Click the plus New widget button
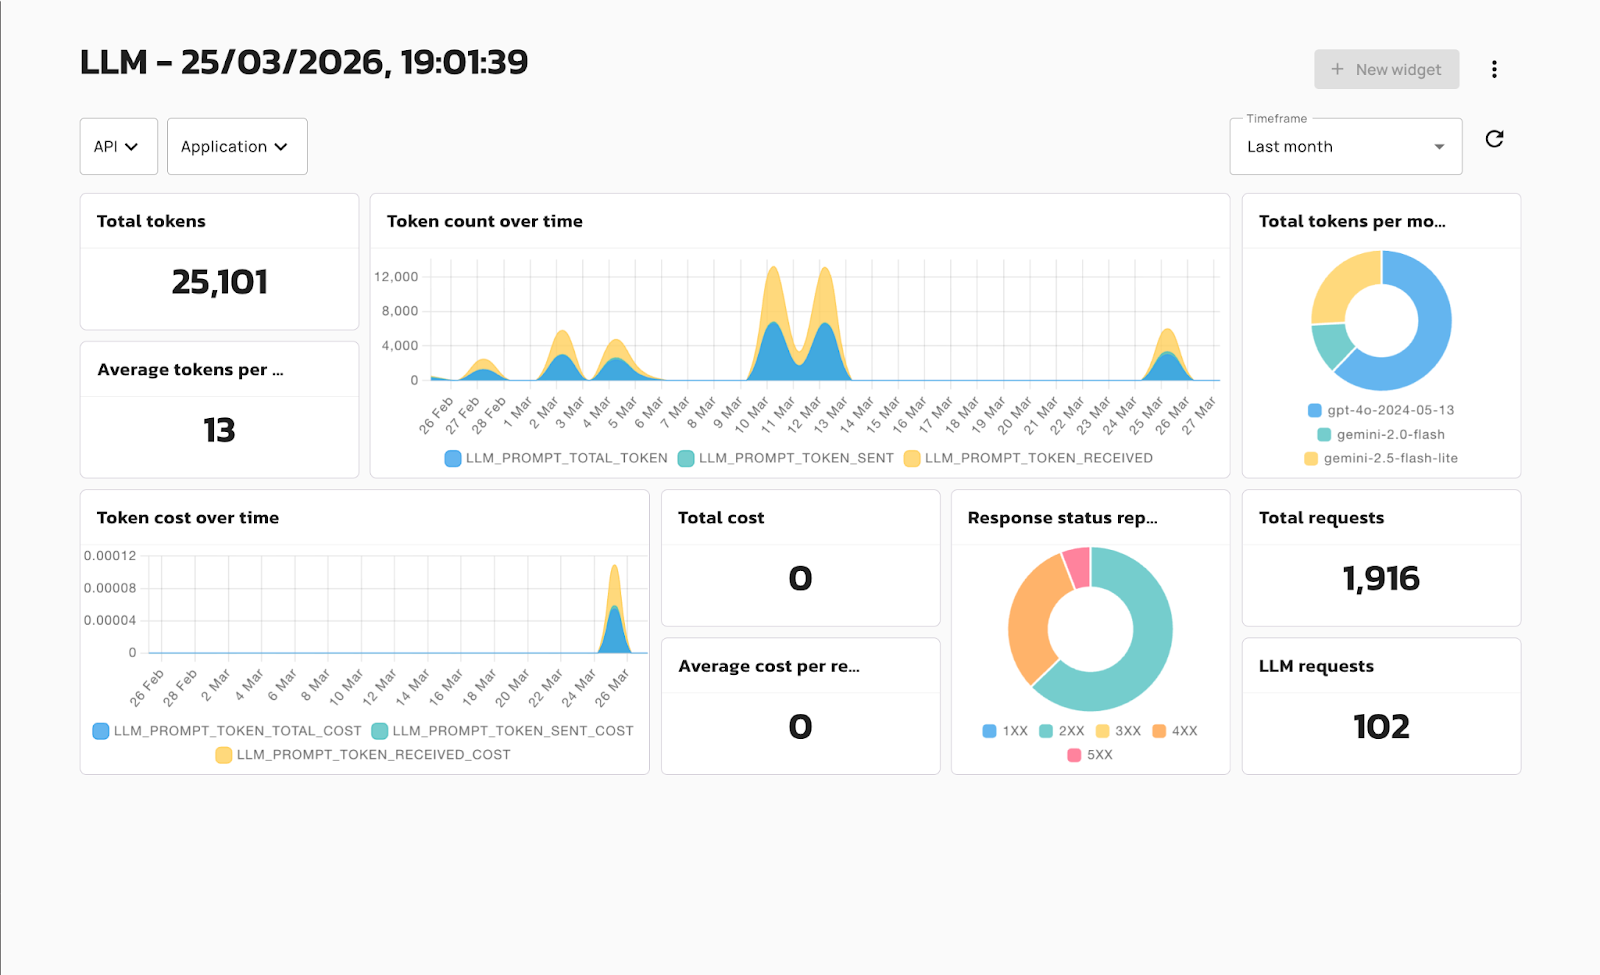 pos(1386,69)
